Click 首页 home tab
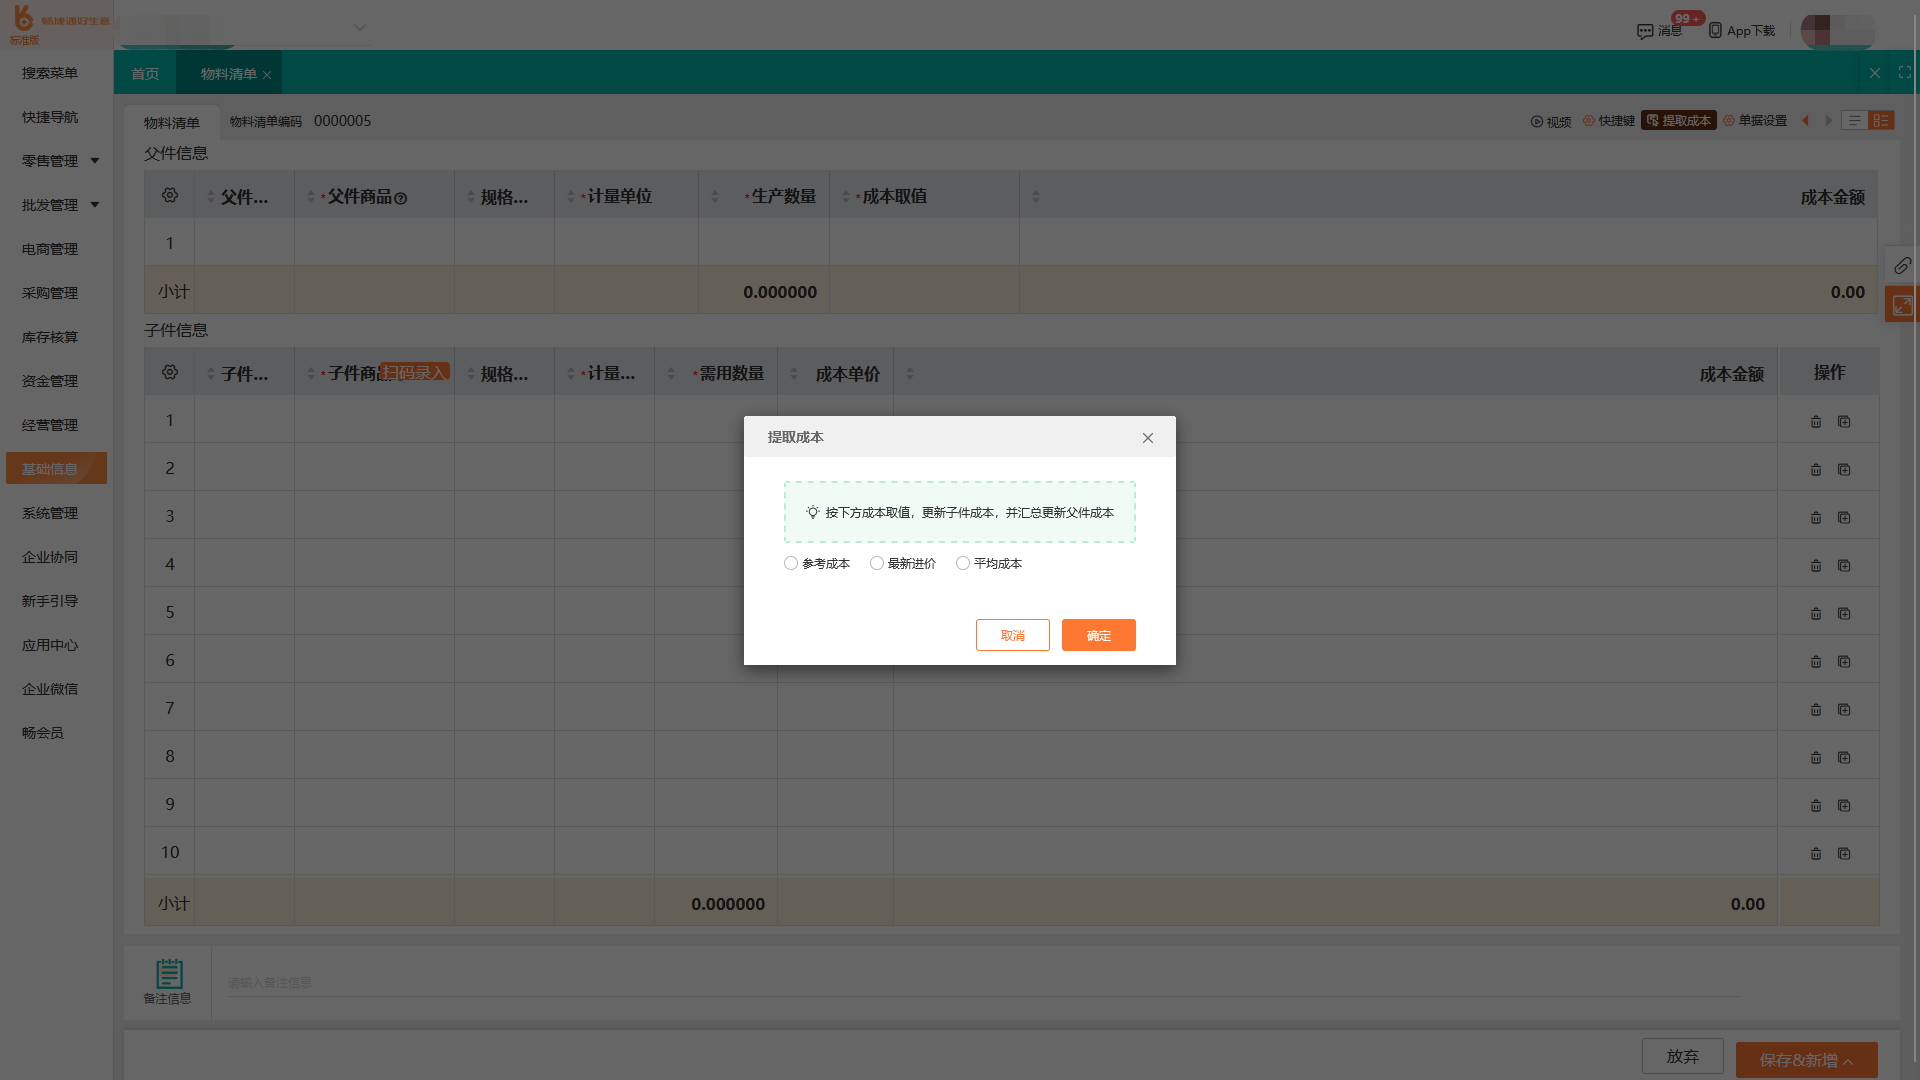This screenshot has width=1920, height=1080. pyautogui.click(x=145, y=74)
